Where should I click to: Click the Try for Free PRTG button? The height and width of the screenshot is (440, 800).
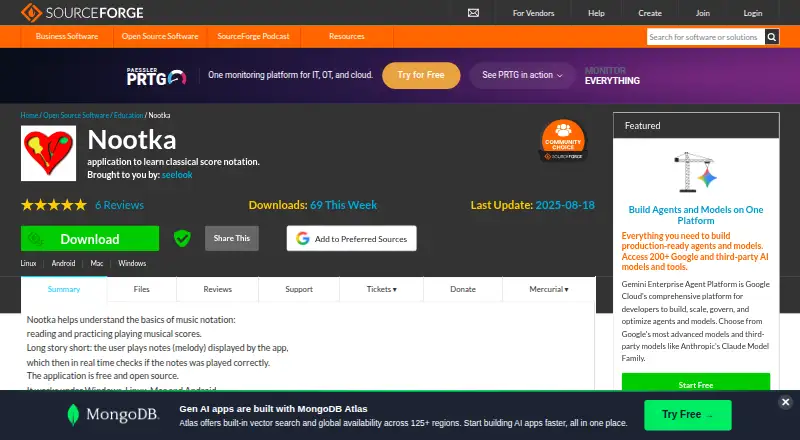[x=421, y=75]
